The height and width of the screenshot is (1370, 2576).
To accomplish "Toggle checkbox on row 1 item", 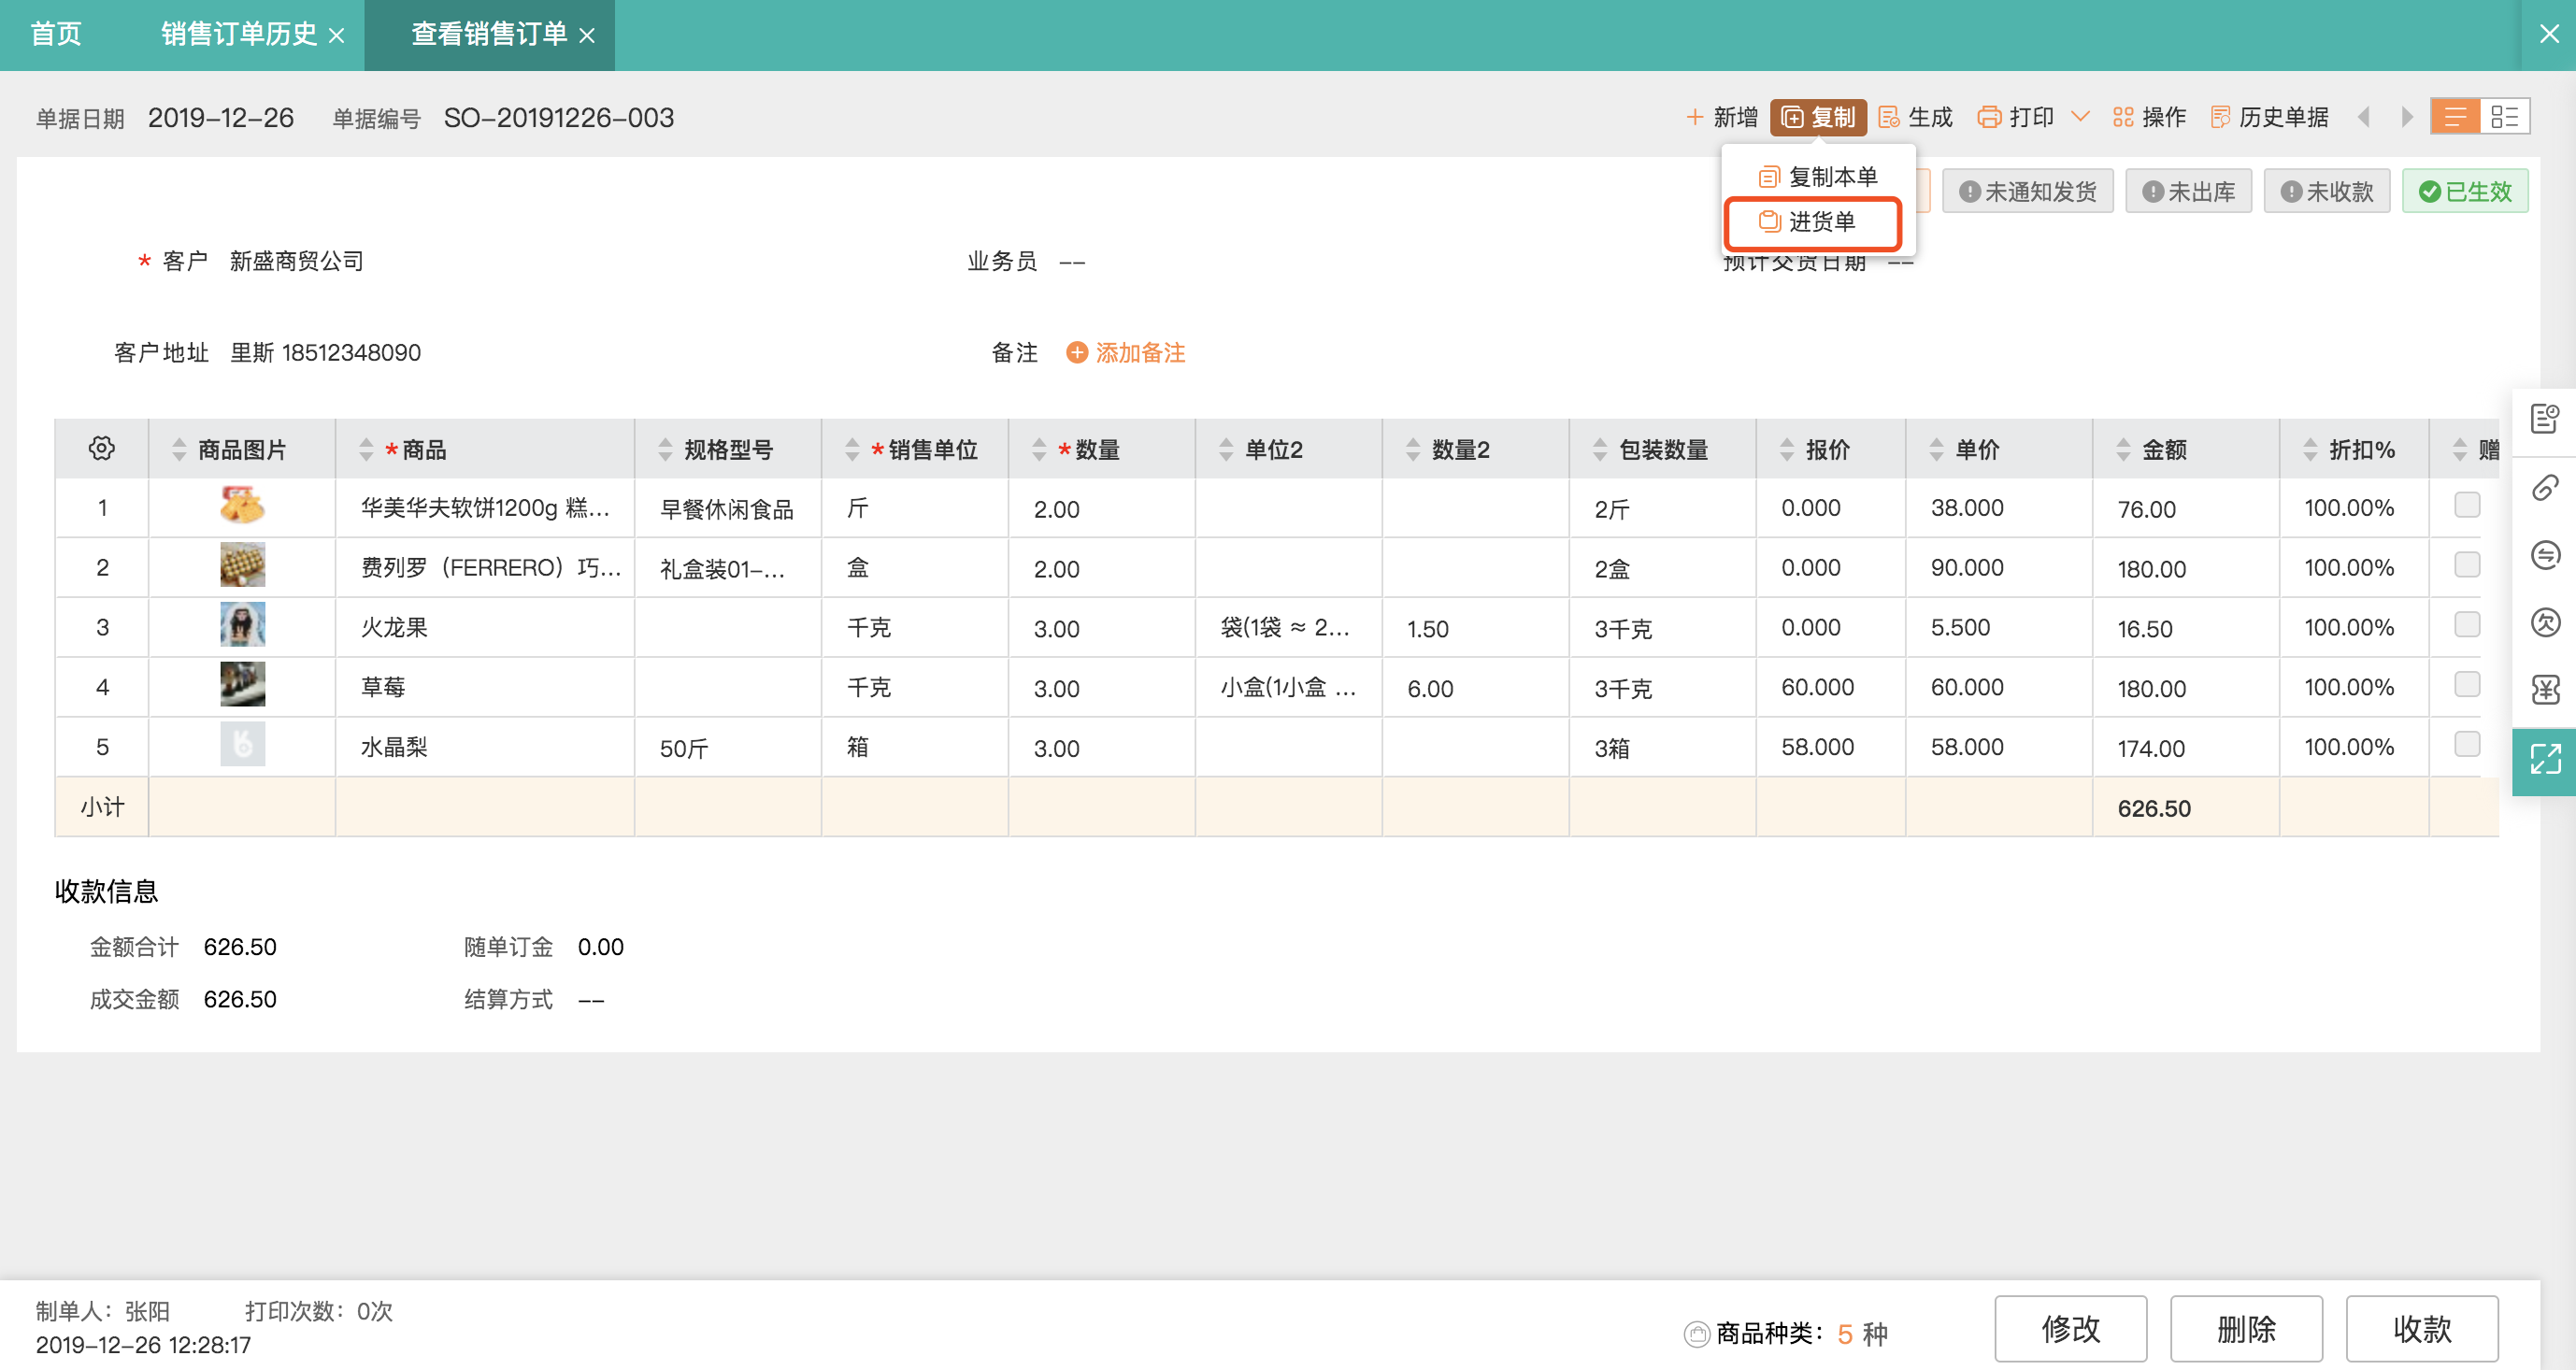I will pos(2466,507).
